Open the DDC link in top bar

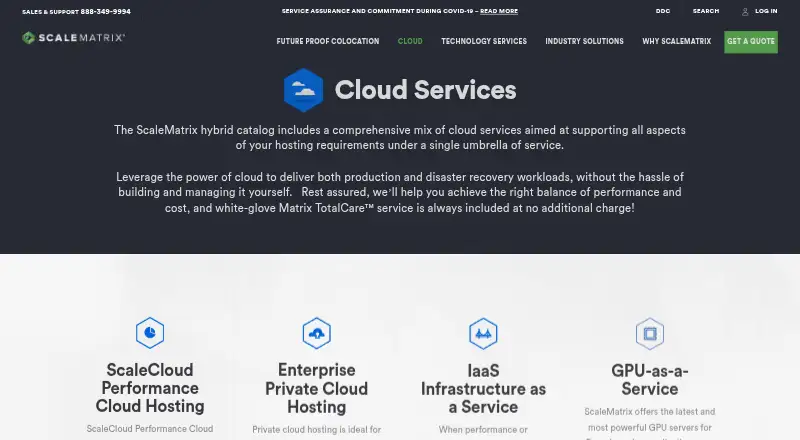coord(663,11)
